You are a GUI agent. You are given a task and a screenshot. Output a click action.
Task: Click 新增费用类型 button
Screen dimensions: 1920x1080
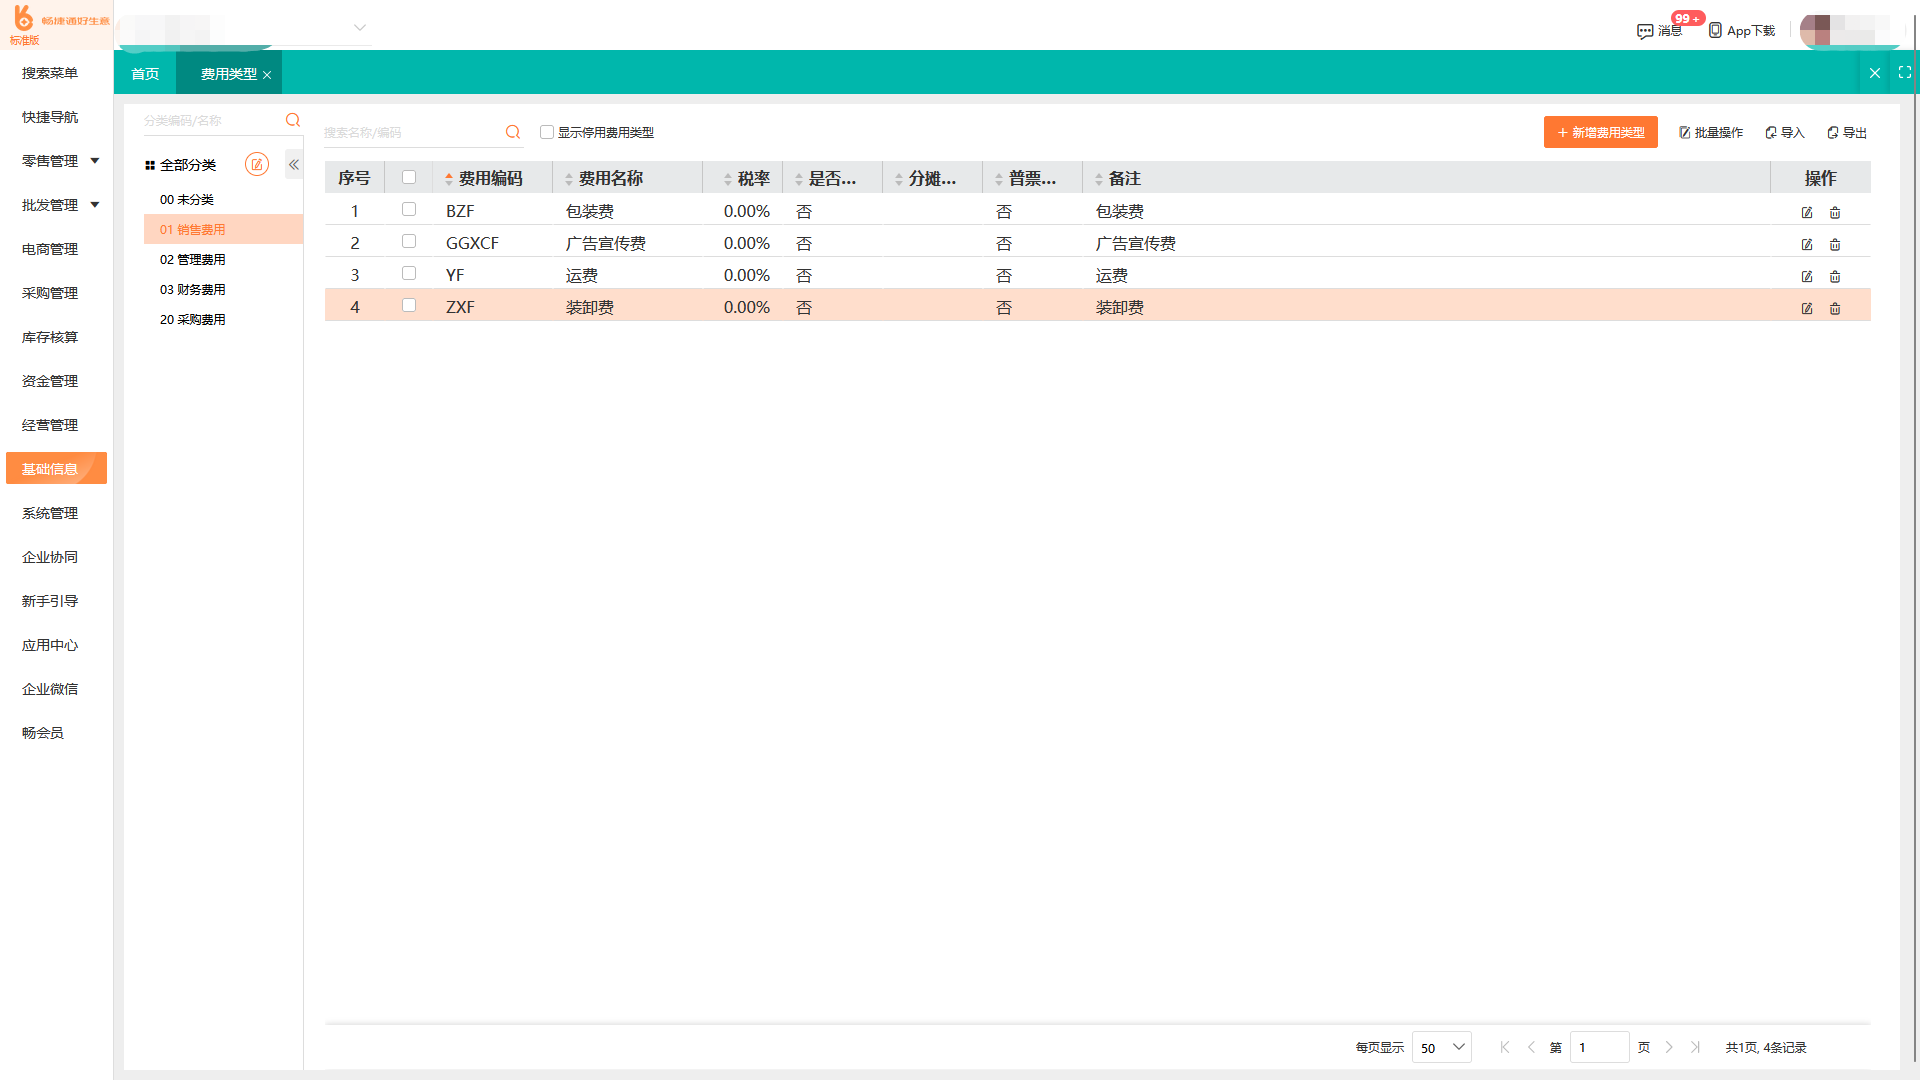coord(1600,131)
